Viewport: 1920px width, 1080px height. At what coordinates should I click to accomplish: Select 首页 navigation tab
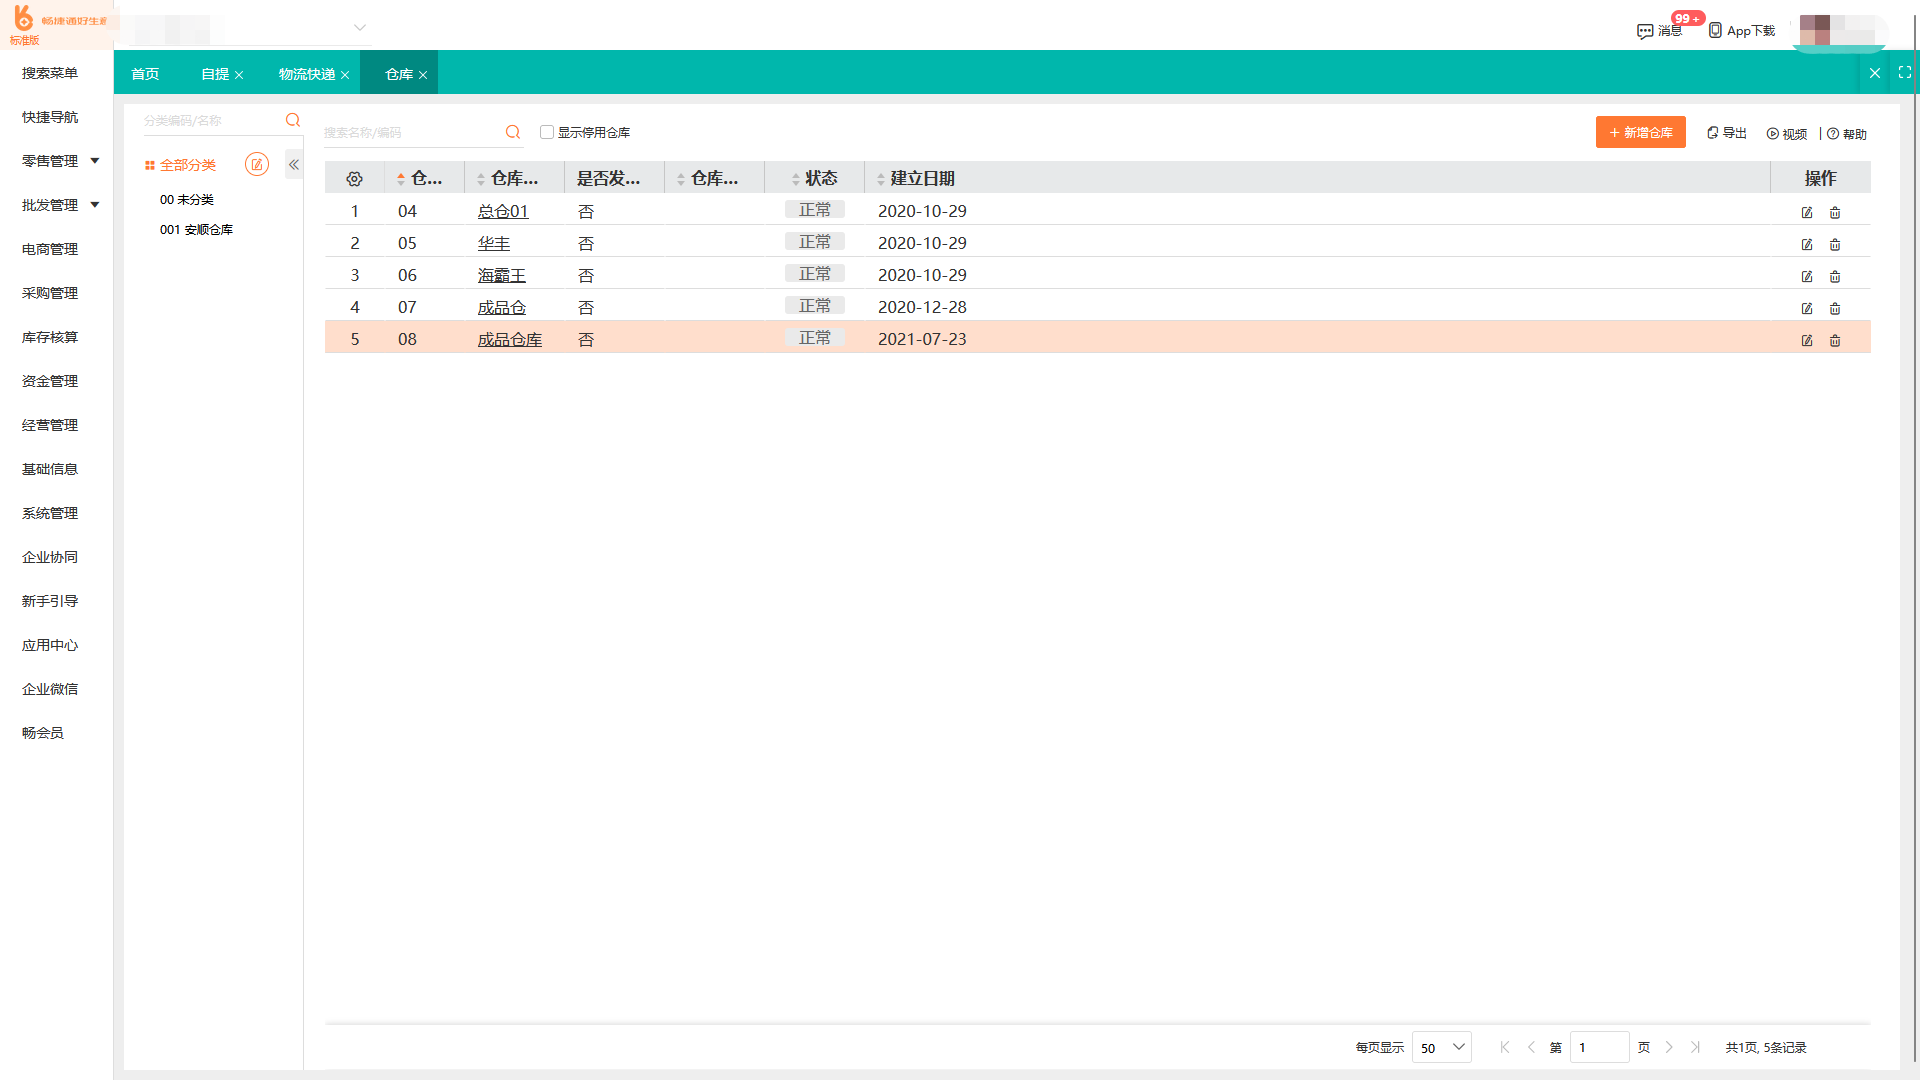point(144,73)
